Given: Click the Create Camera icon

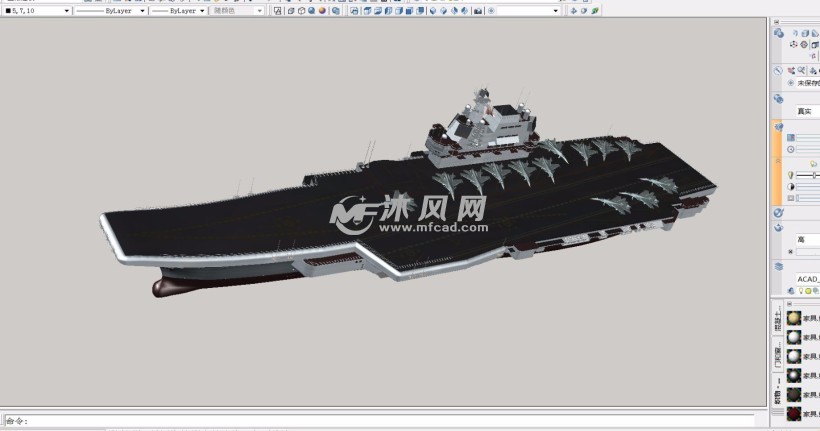Looking at the screenshot, I should point(478,11).
